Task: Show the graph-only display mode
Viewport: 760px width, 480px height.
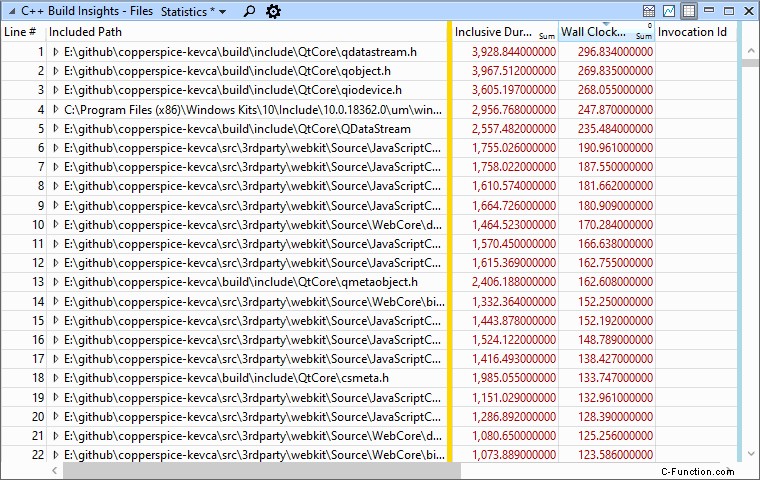Action: pyautogui.click(x=668, y=11)
